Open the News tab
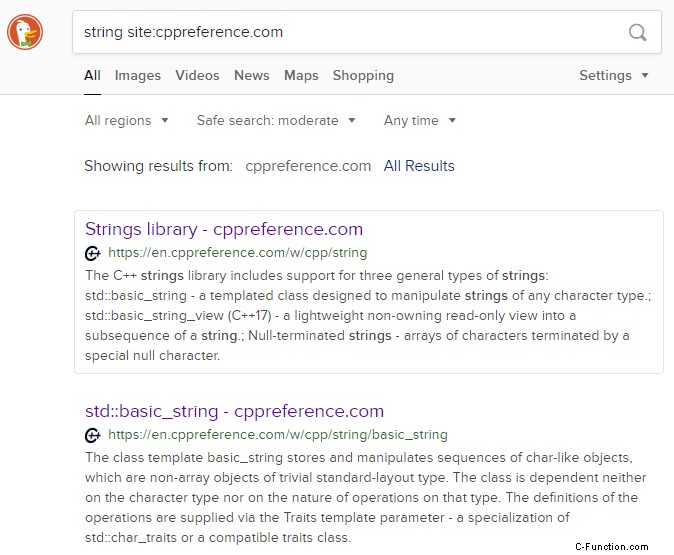 [x=251, y=75]
